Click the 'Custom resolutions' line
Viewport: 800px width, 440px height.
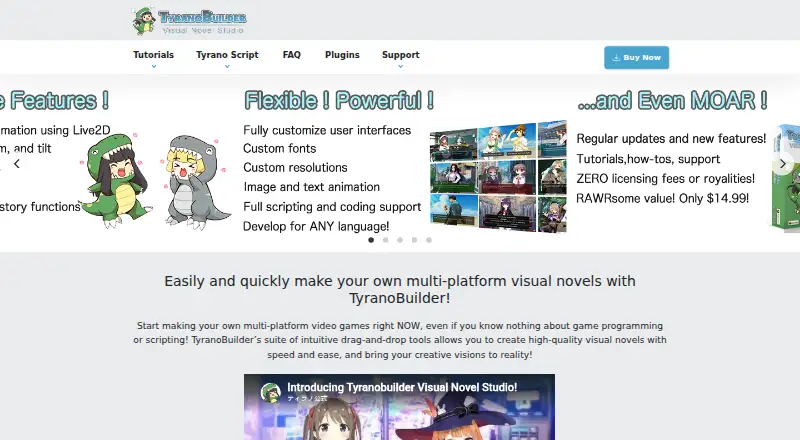[295, 167]
